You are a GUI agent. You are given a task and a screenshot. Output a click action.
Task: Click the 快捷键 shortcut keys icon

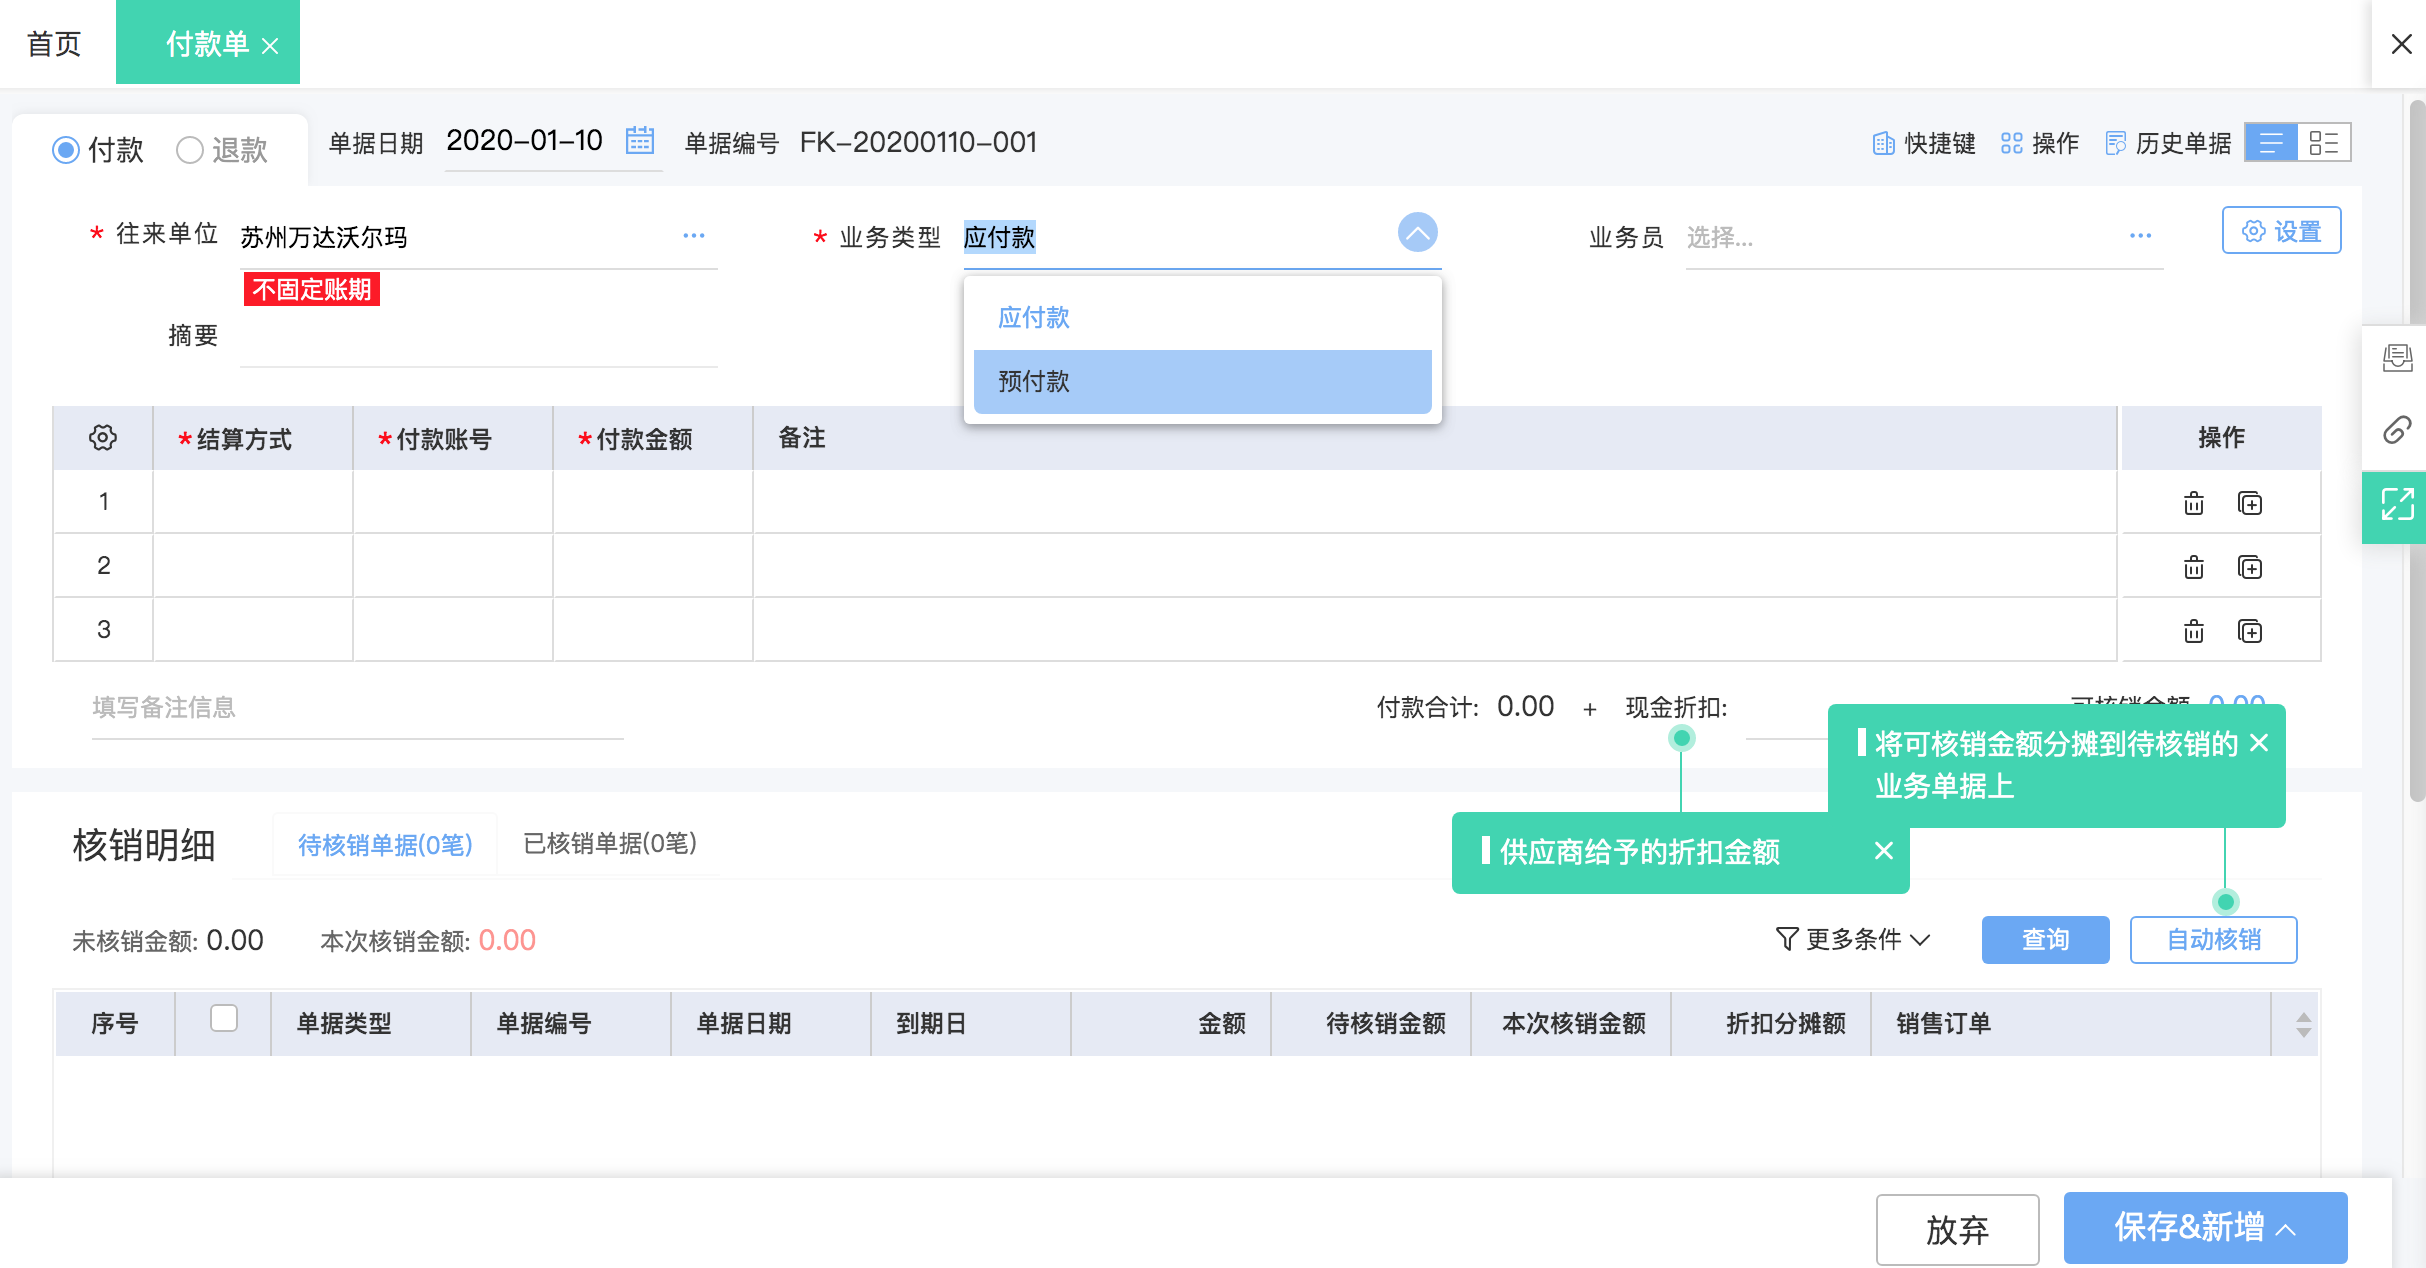[1885, 143]
